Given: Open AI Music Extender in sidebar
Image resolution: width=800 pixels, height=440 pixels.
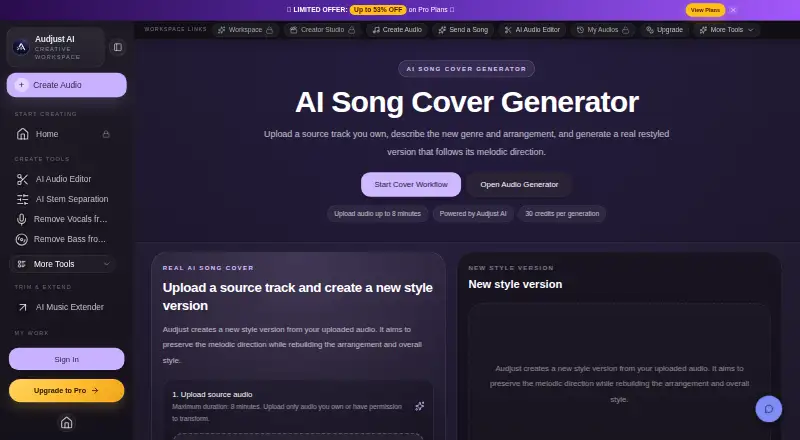Looking at the screenshot, I should point(64,307).
